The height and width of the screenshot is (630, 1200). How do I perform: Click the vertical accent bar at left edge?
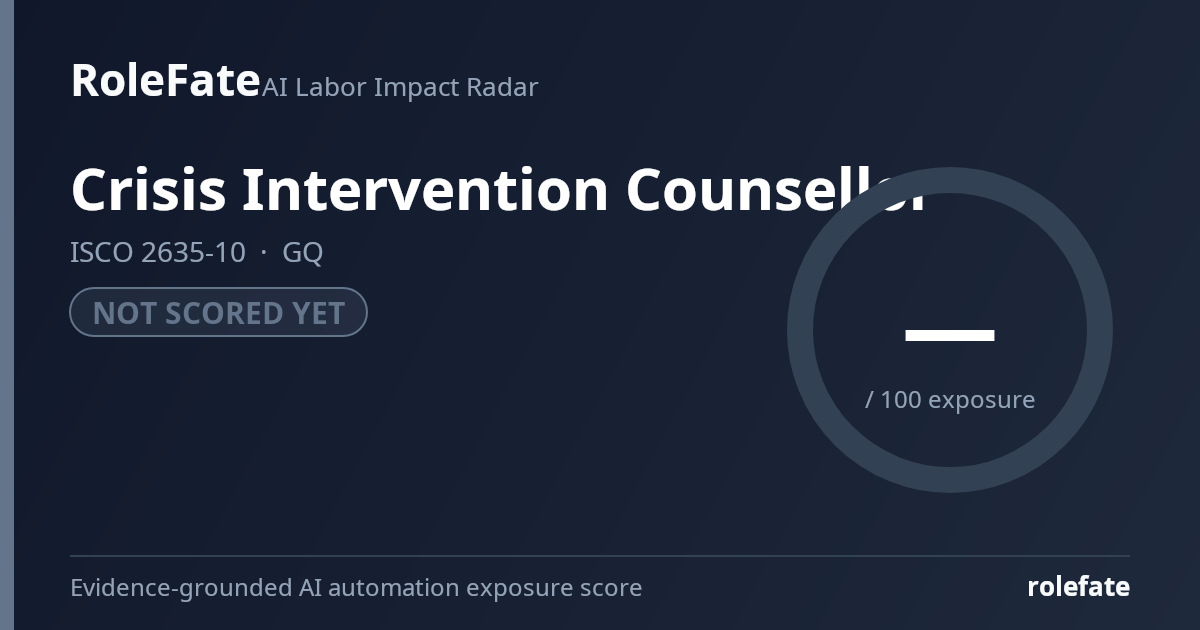click(x=7, y=315)
